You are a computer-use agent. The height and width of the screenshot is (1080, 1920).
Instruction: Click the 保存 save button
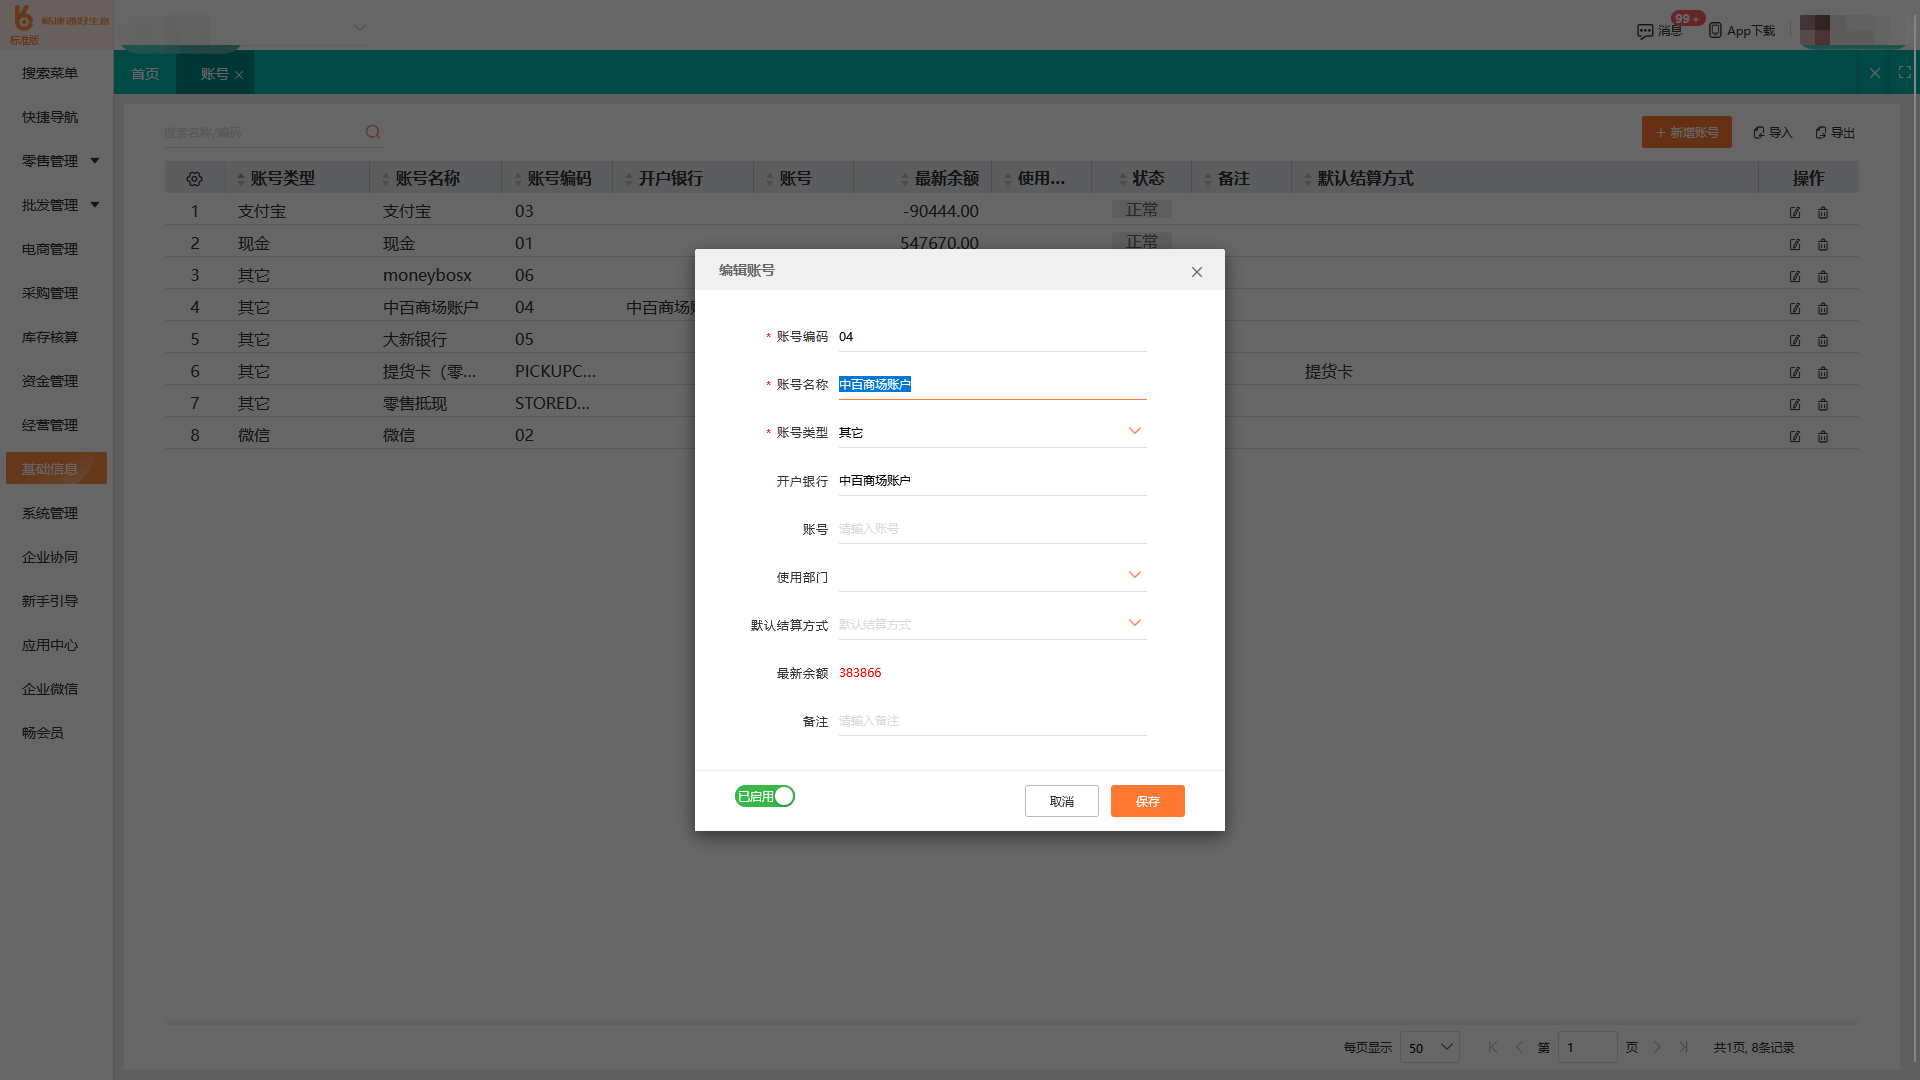click(1147, 800)
